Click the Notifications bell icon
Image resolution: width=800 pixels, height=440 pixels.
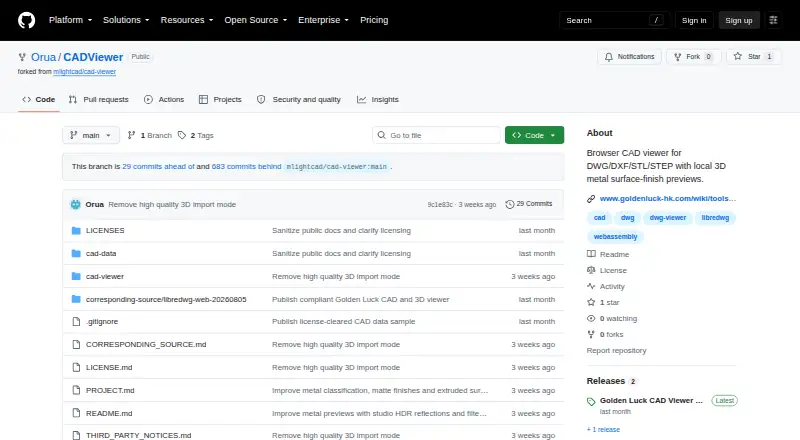click(x=609, y=57)
